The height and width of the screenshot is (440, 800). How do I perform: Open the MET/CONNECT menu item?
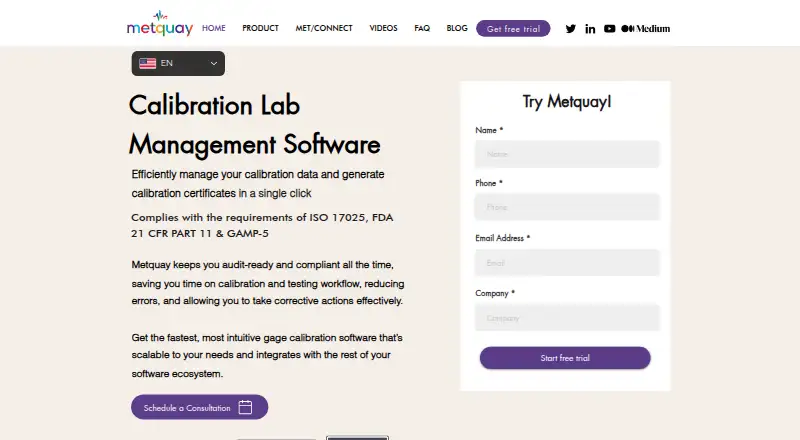324,28
